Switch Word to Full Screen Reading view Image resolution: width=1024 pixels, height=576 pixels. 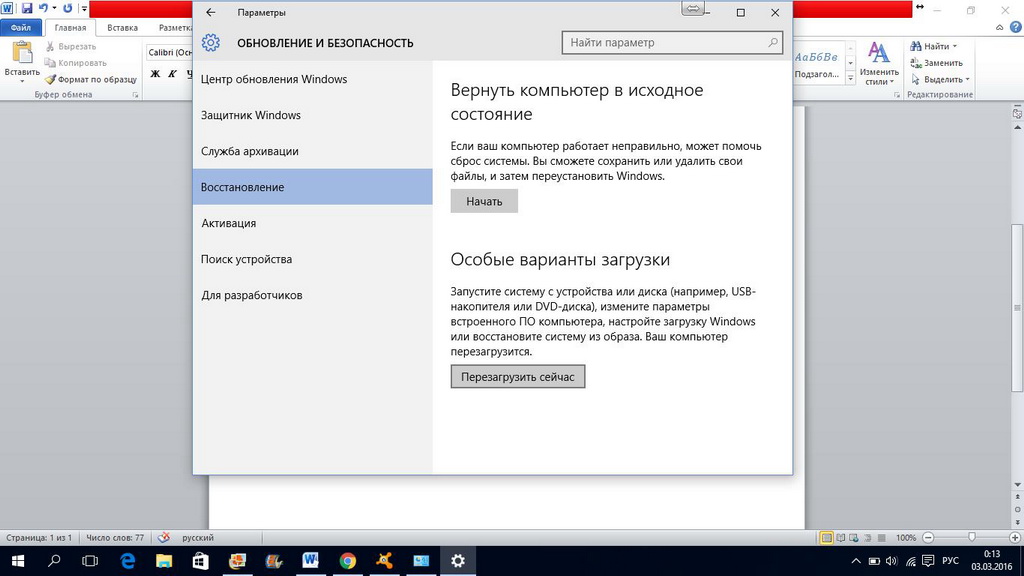click(840, 537)
